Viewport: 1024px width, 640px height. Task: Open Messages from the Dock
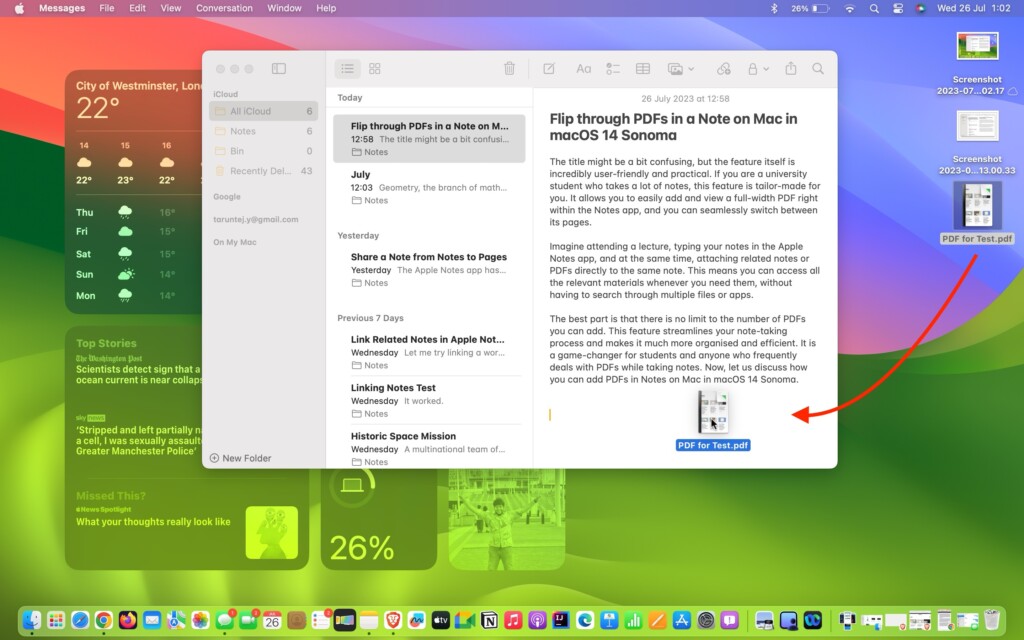tap(225, 620)
